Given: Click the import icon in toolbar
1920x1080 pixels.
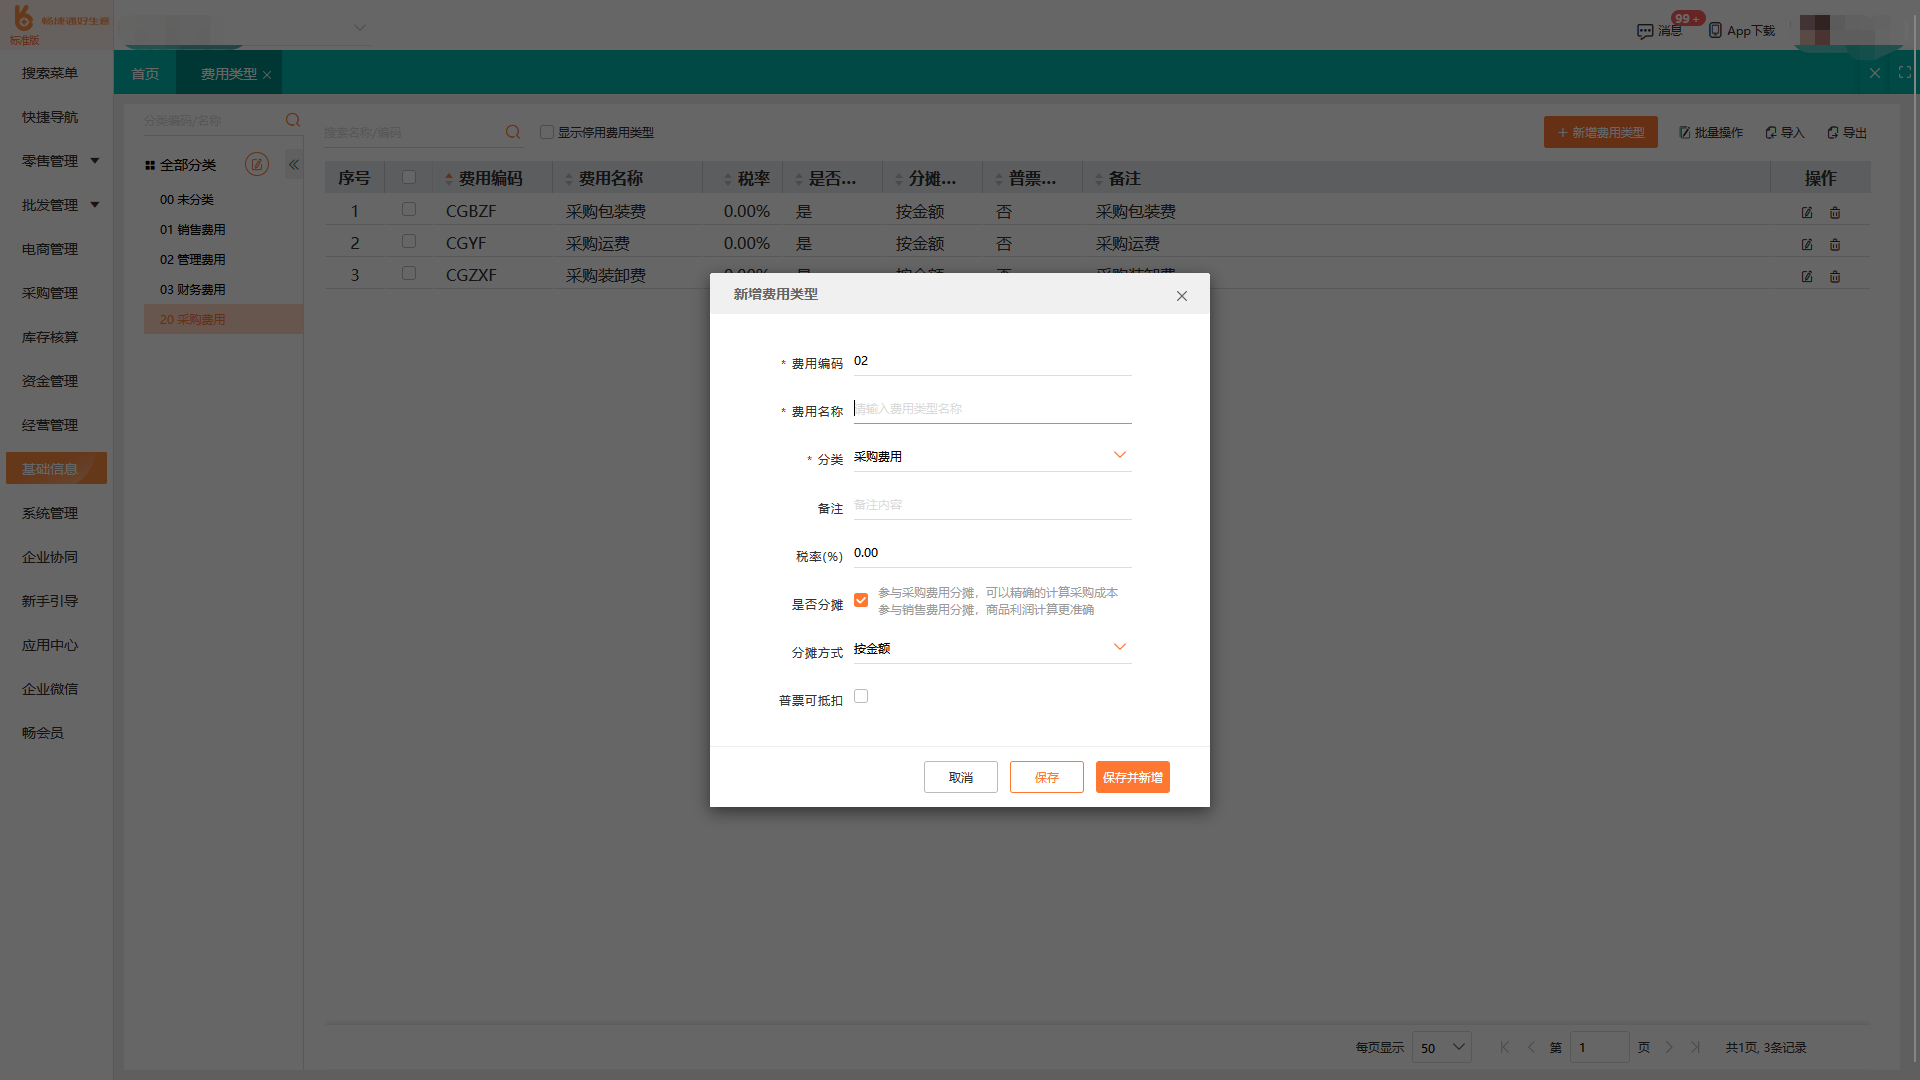Looking at the screenshot, I should [x=1787, y=132].
